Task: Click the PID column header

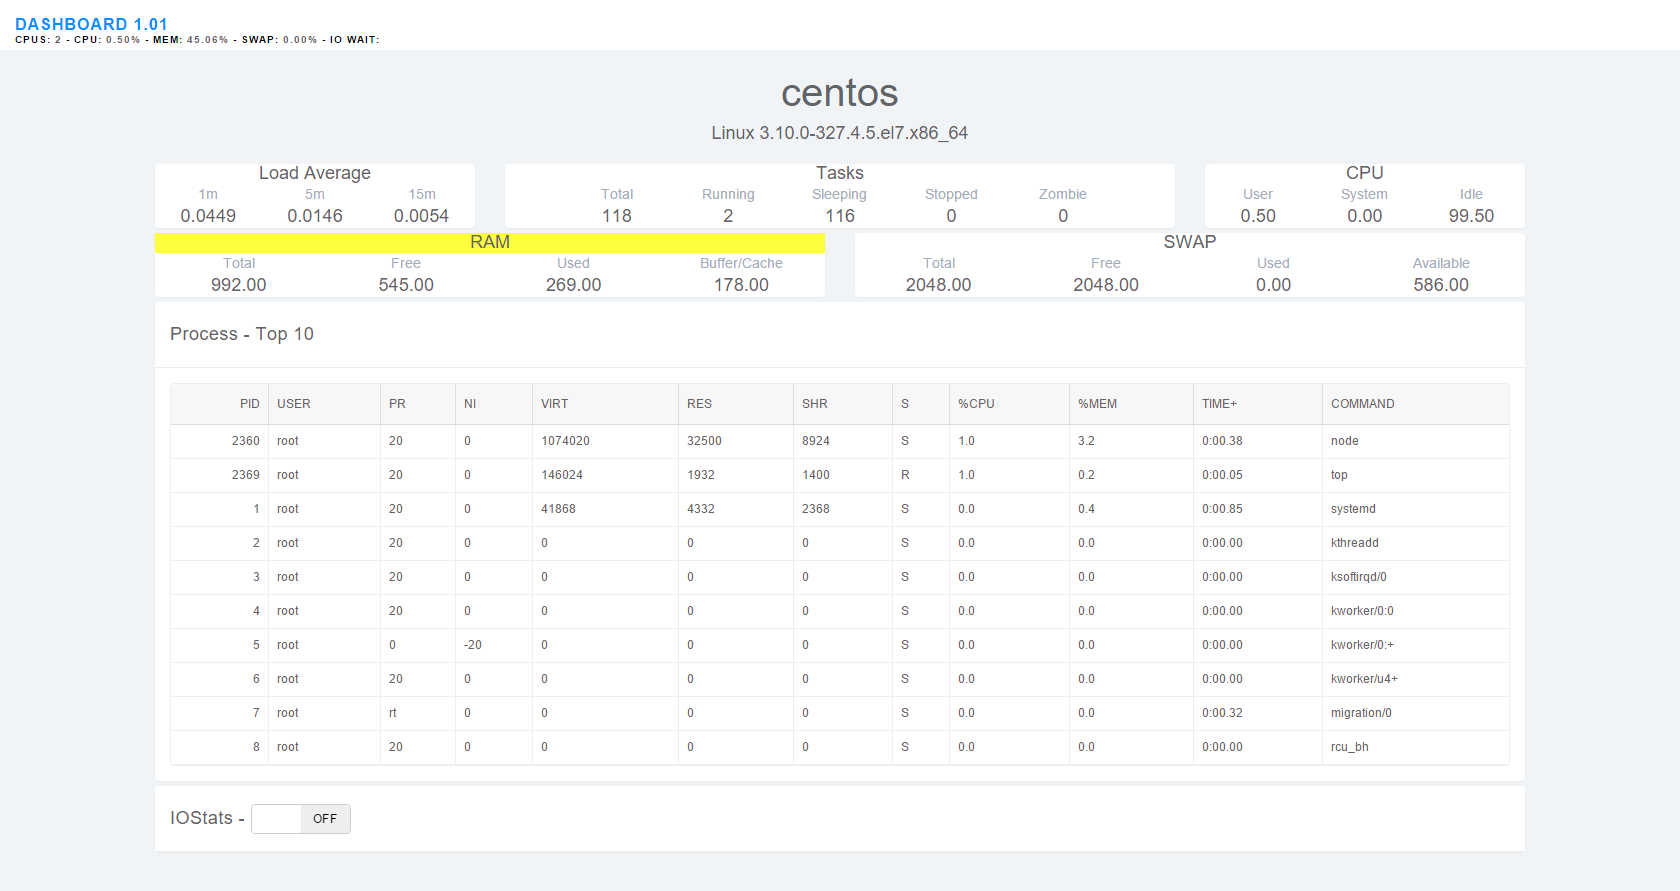Action: point(249,404)
